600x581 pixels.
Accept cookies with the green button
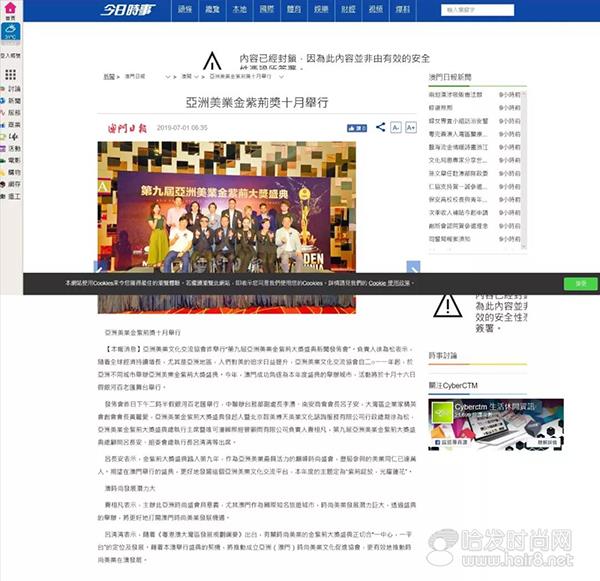[579, 283]
